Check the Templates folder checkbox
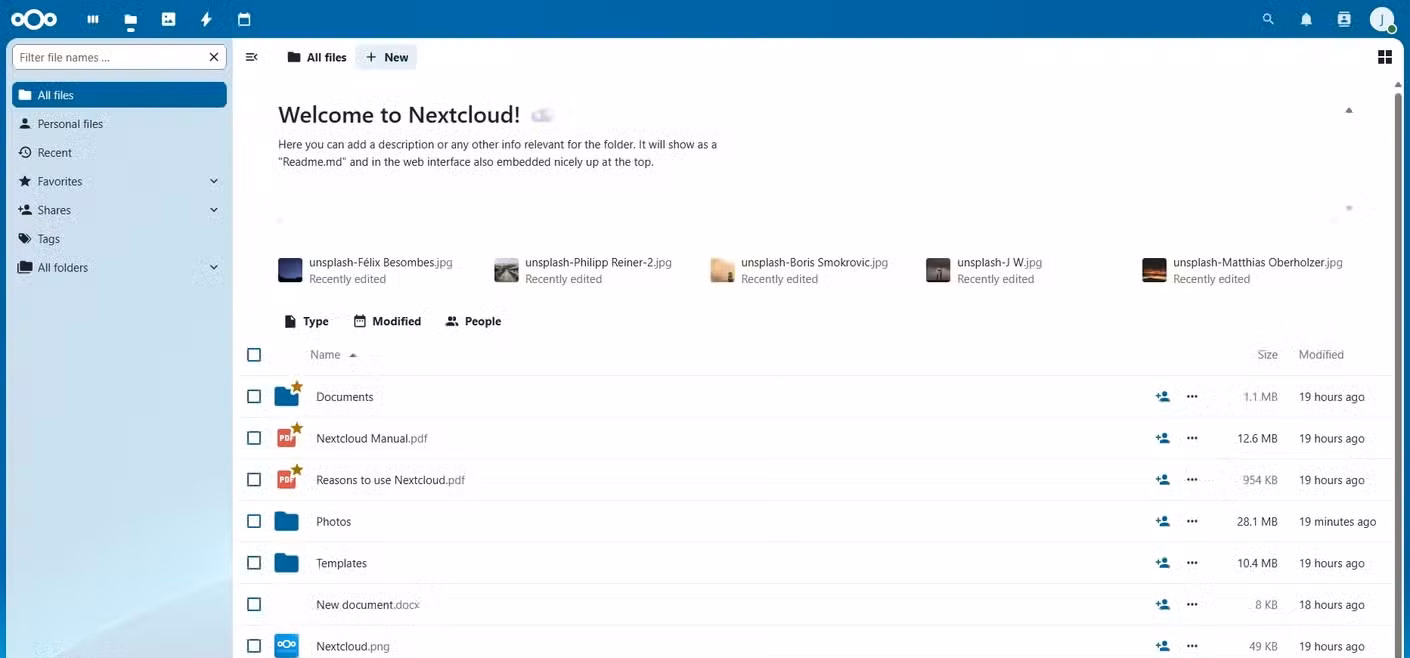This screenshot has height=658, width=1410. 254,563
